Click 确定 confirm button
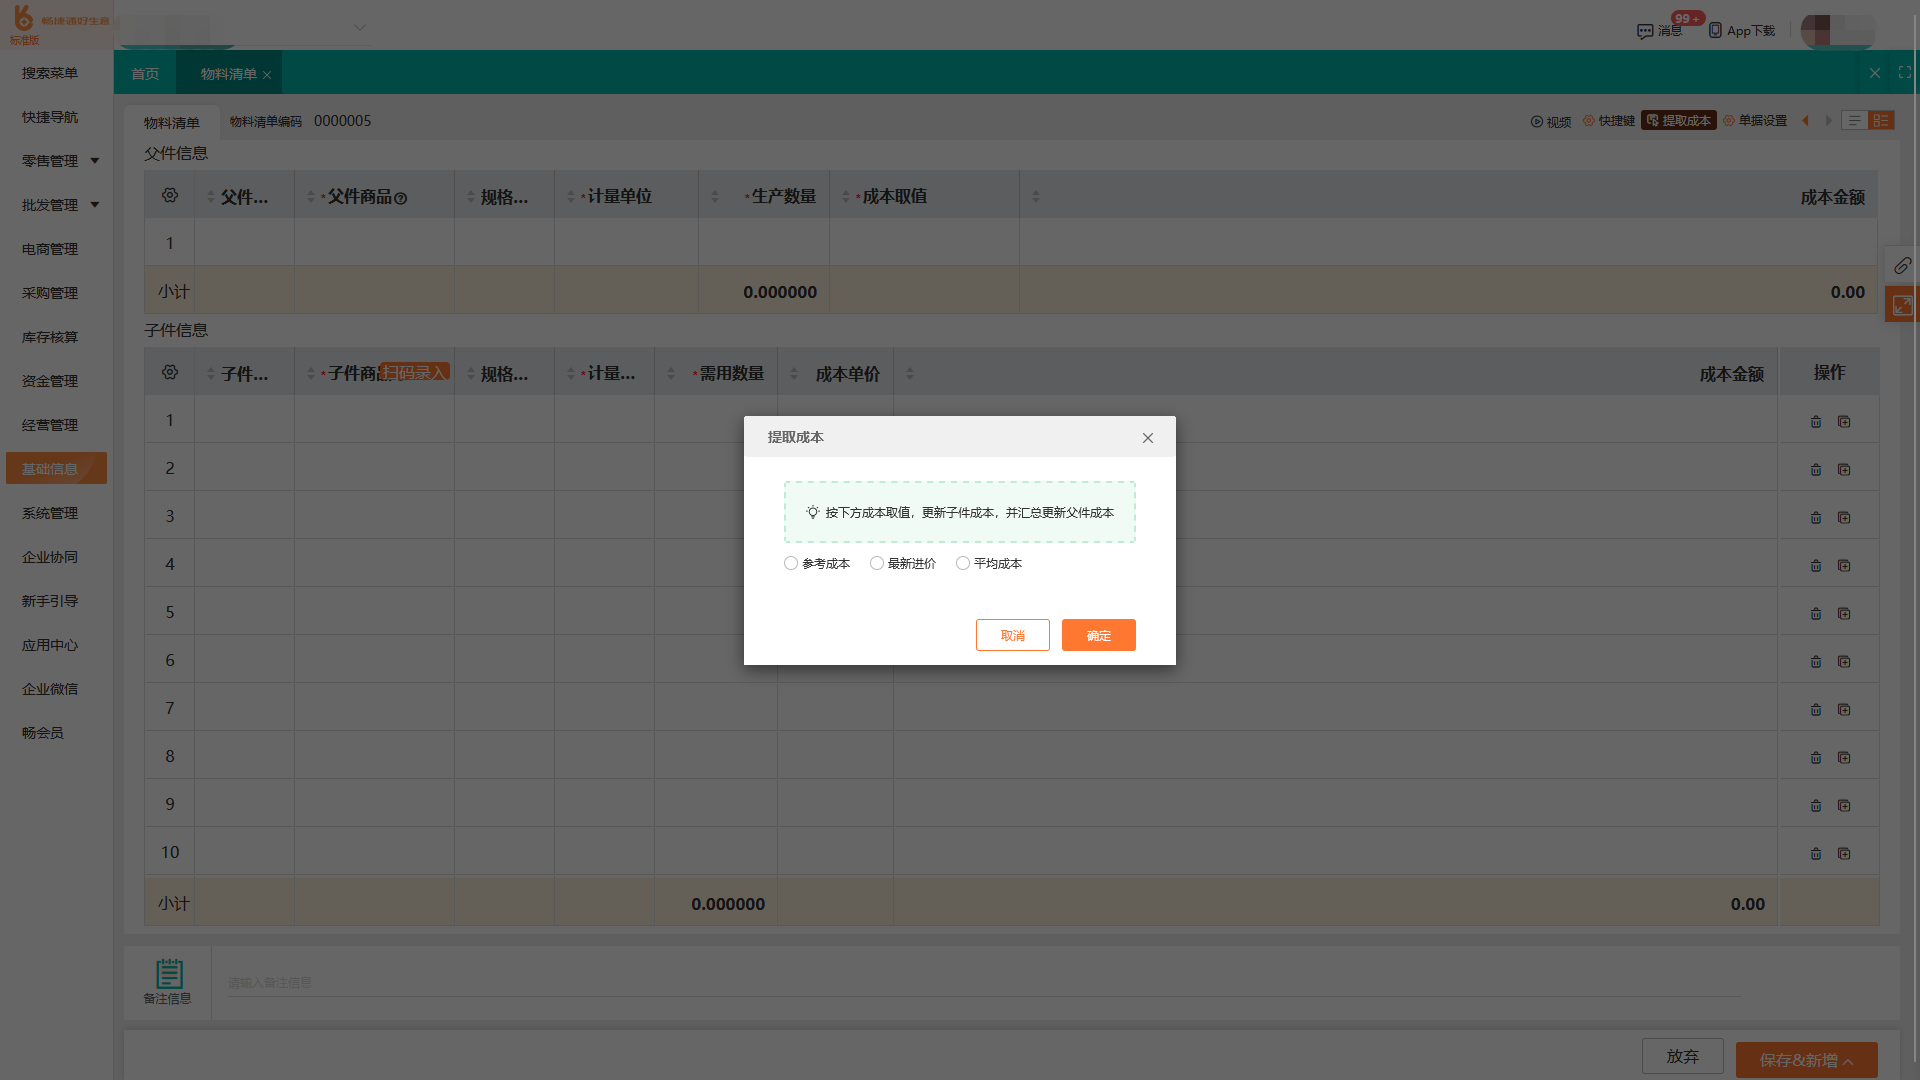Screen dimensions: 1920x1080 (1098, 634)
